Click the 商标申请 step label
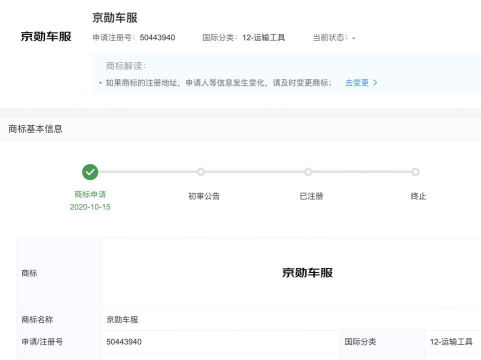The image size is (481, 360). pyautogui.click(x=90, y=194)
